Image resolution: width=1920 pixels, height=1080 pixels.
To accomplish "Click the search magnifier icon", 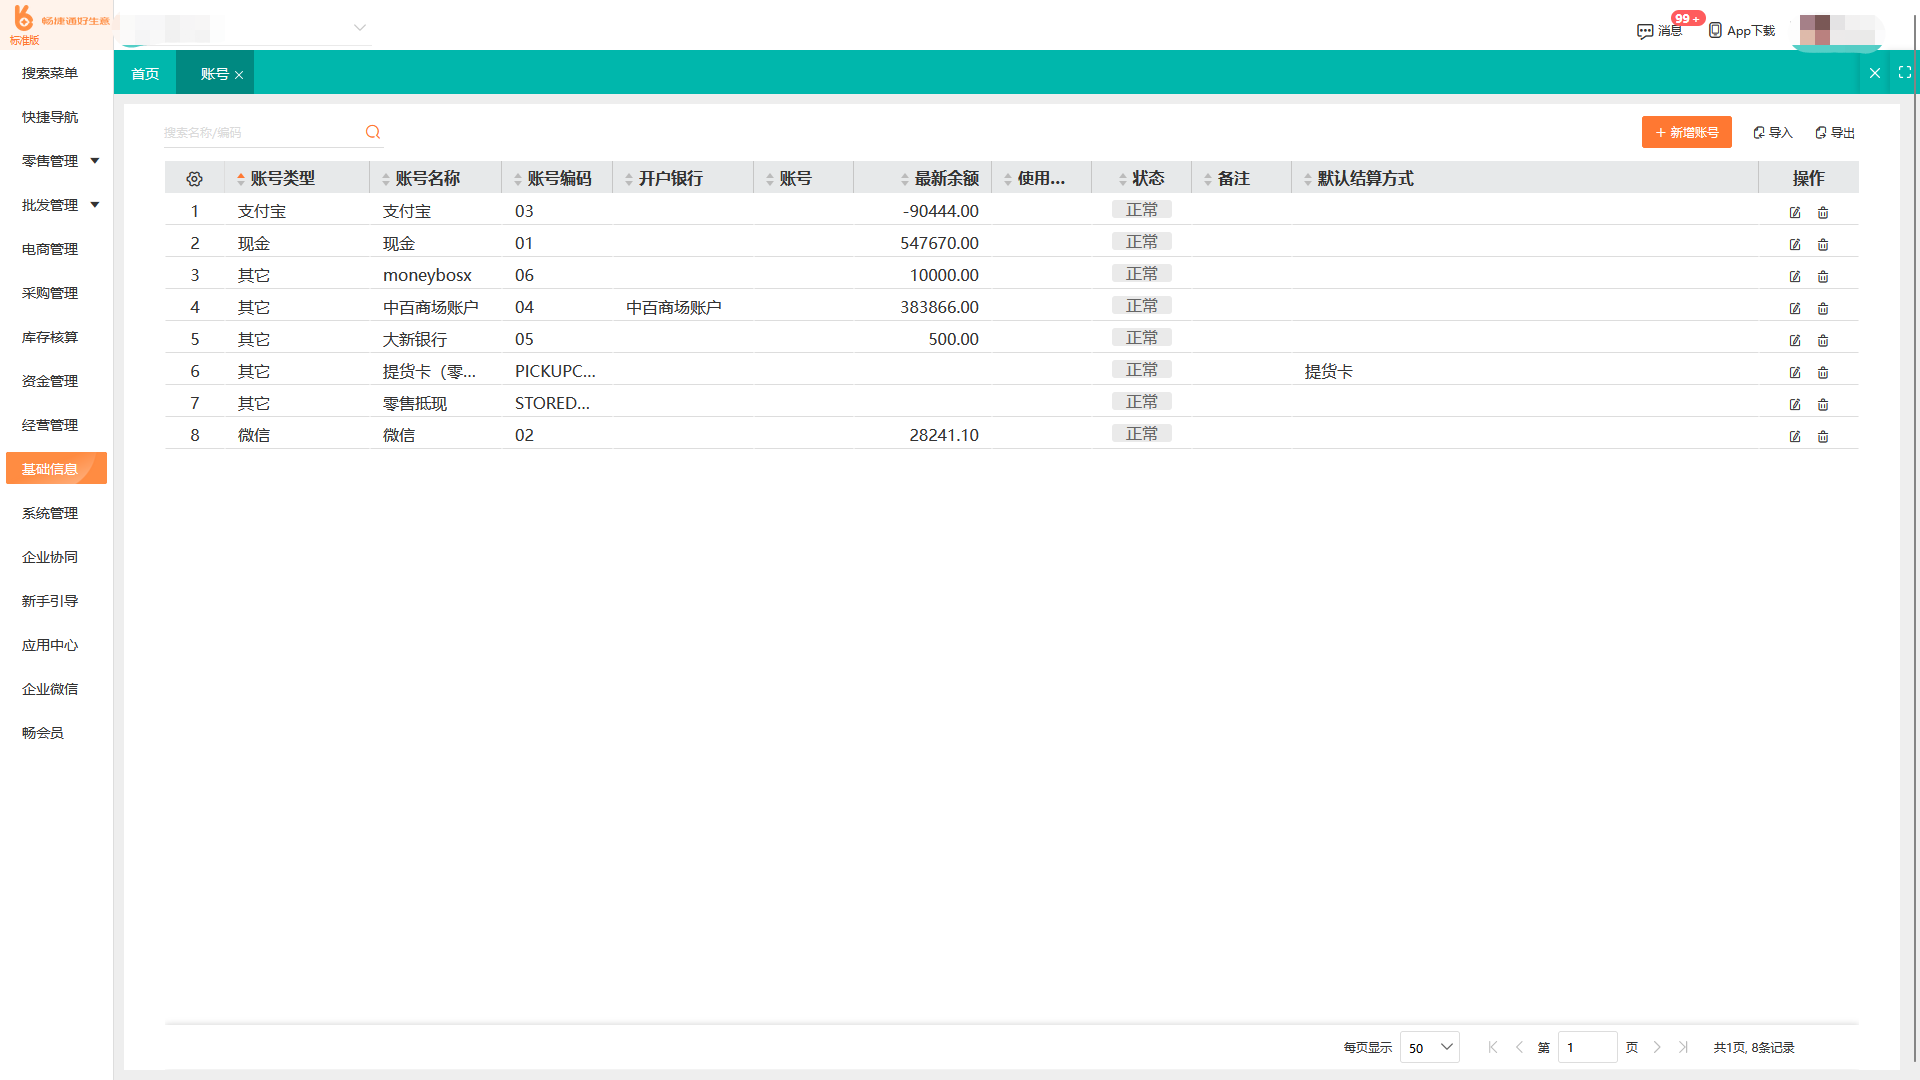I will [372, 132].
